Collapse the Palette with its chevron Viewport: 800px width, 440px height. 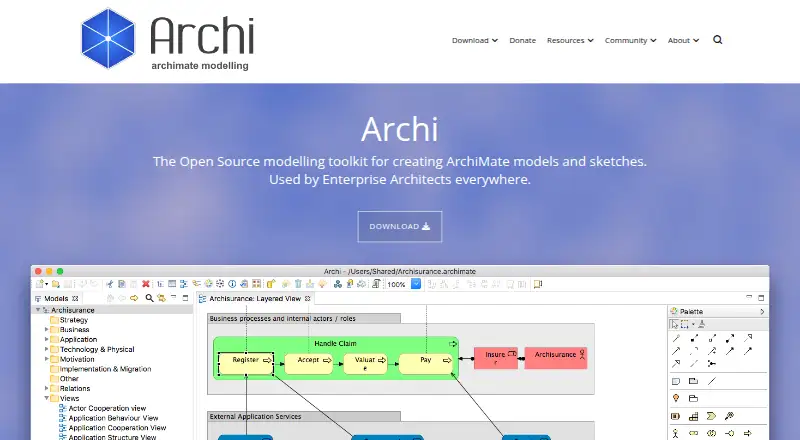tap(762, 311)
